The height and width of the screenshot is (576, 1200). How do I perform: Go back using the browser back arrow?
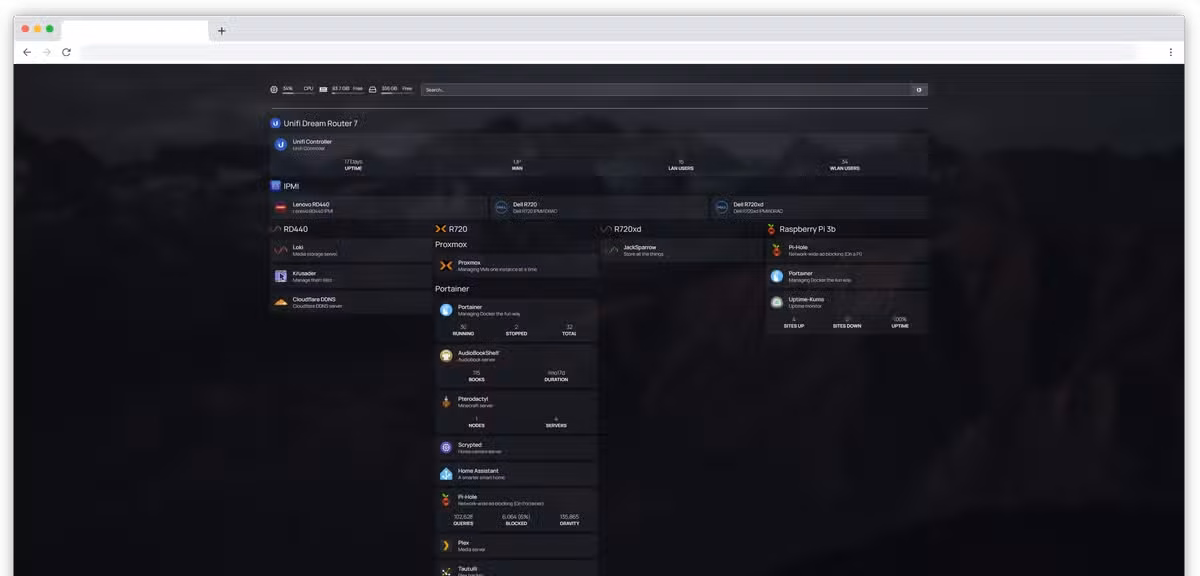pyautogui.click(x=27, y=52)
